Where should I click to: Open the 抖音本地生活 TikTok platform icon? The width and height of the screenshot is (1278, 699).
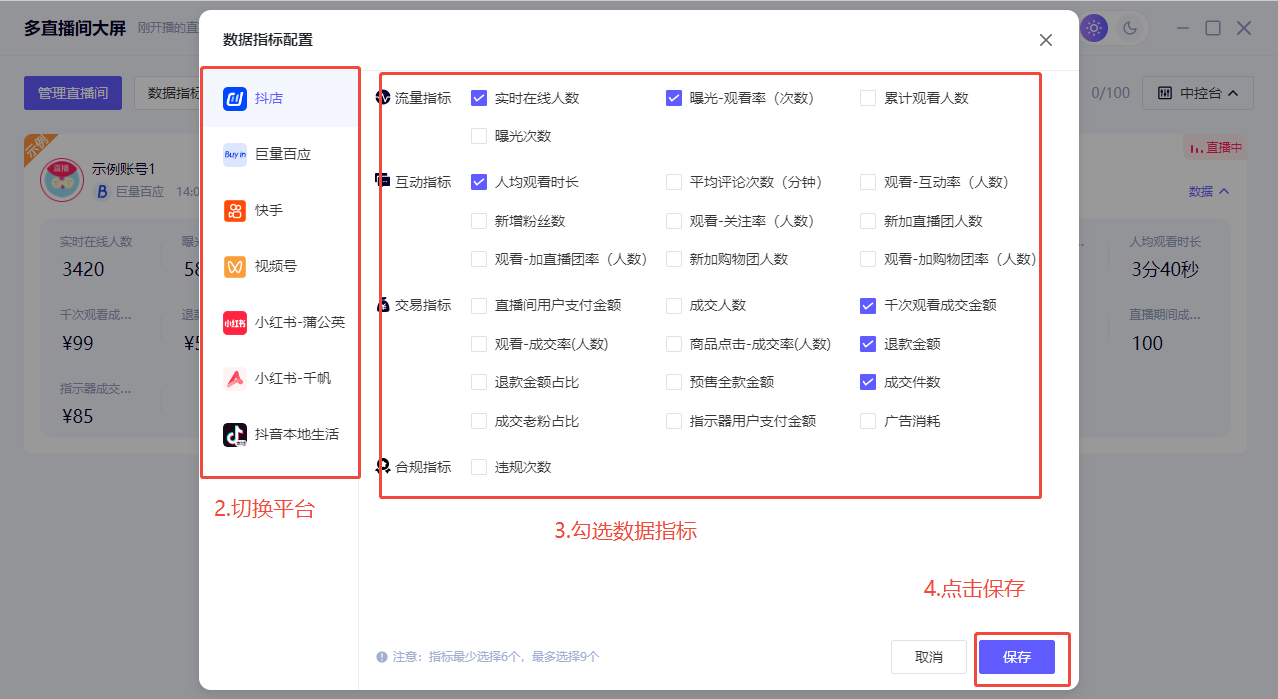coord(235,435)
